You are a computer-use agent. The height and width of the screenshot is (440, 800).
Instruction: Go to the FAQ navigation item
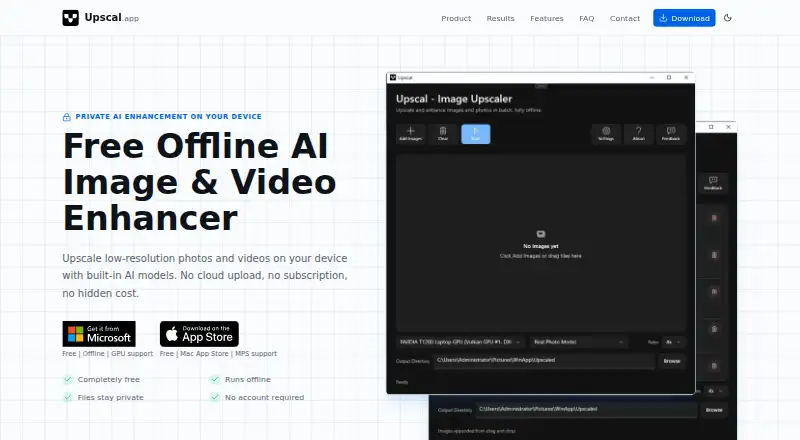click(586, 18)
